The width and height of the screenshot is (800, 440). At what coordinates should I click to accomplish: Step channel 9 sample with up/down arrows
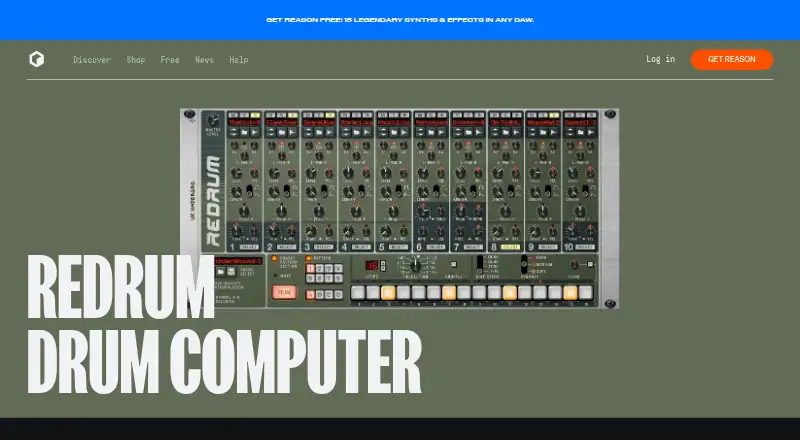pos(533,132)
